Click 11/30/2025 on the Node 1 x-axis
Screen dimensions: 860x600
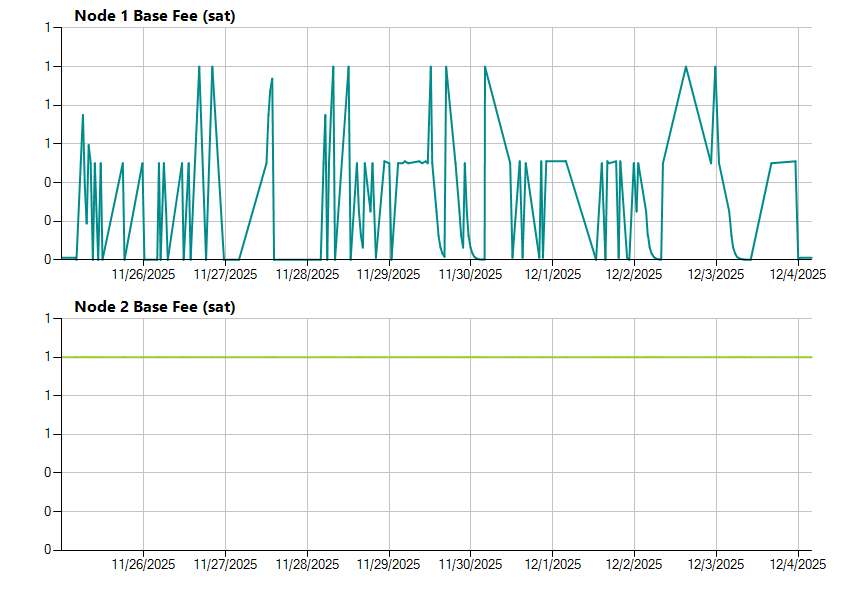pyautogui.click(x=471, y=273)
